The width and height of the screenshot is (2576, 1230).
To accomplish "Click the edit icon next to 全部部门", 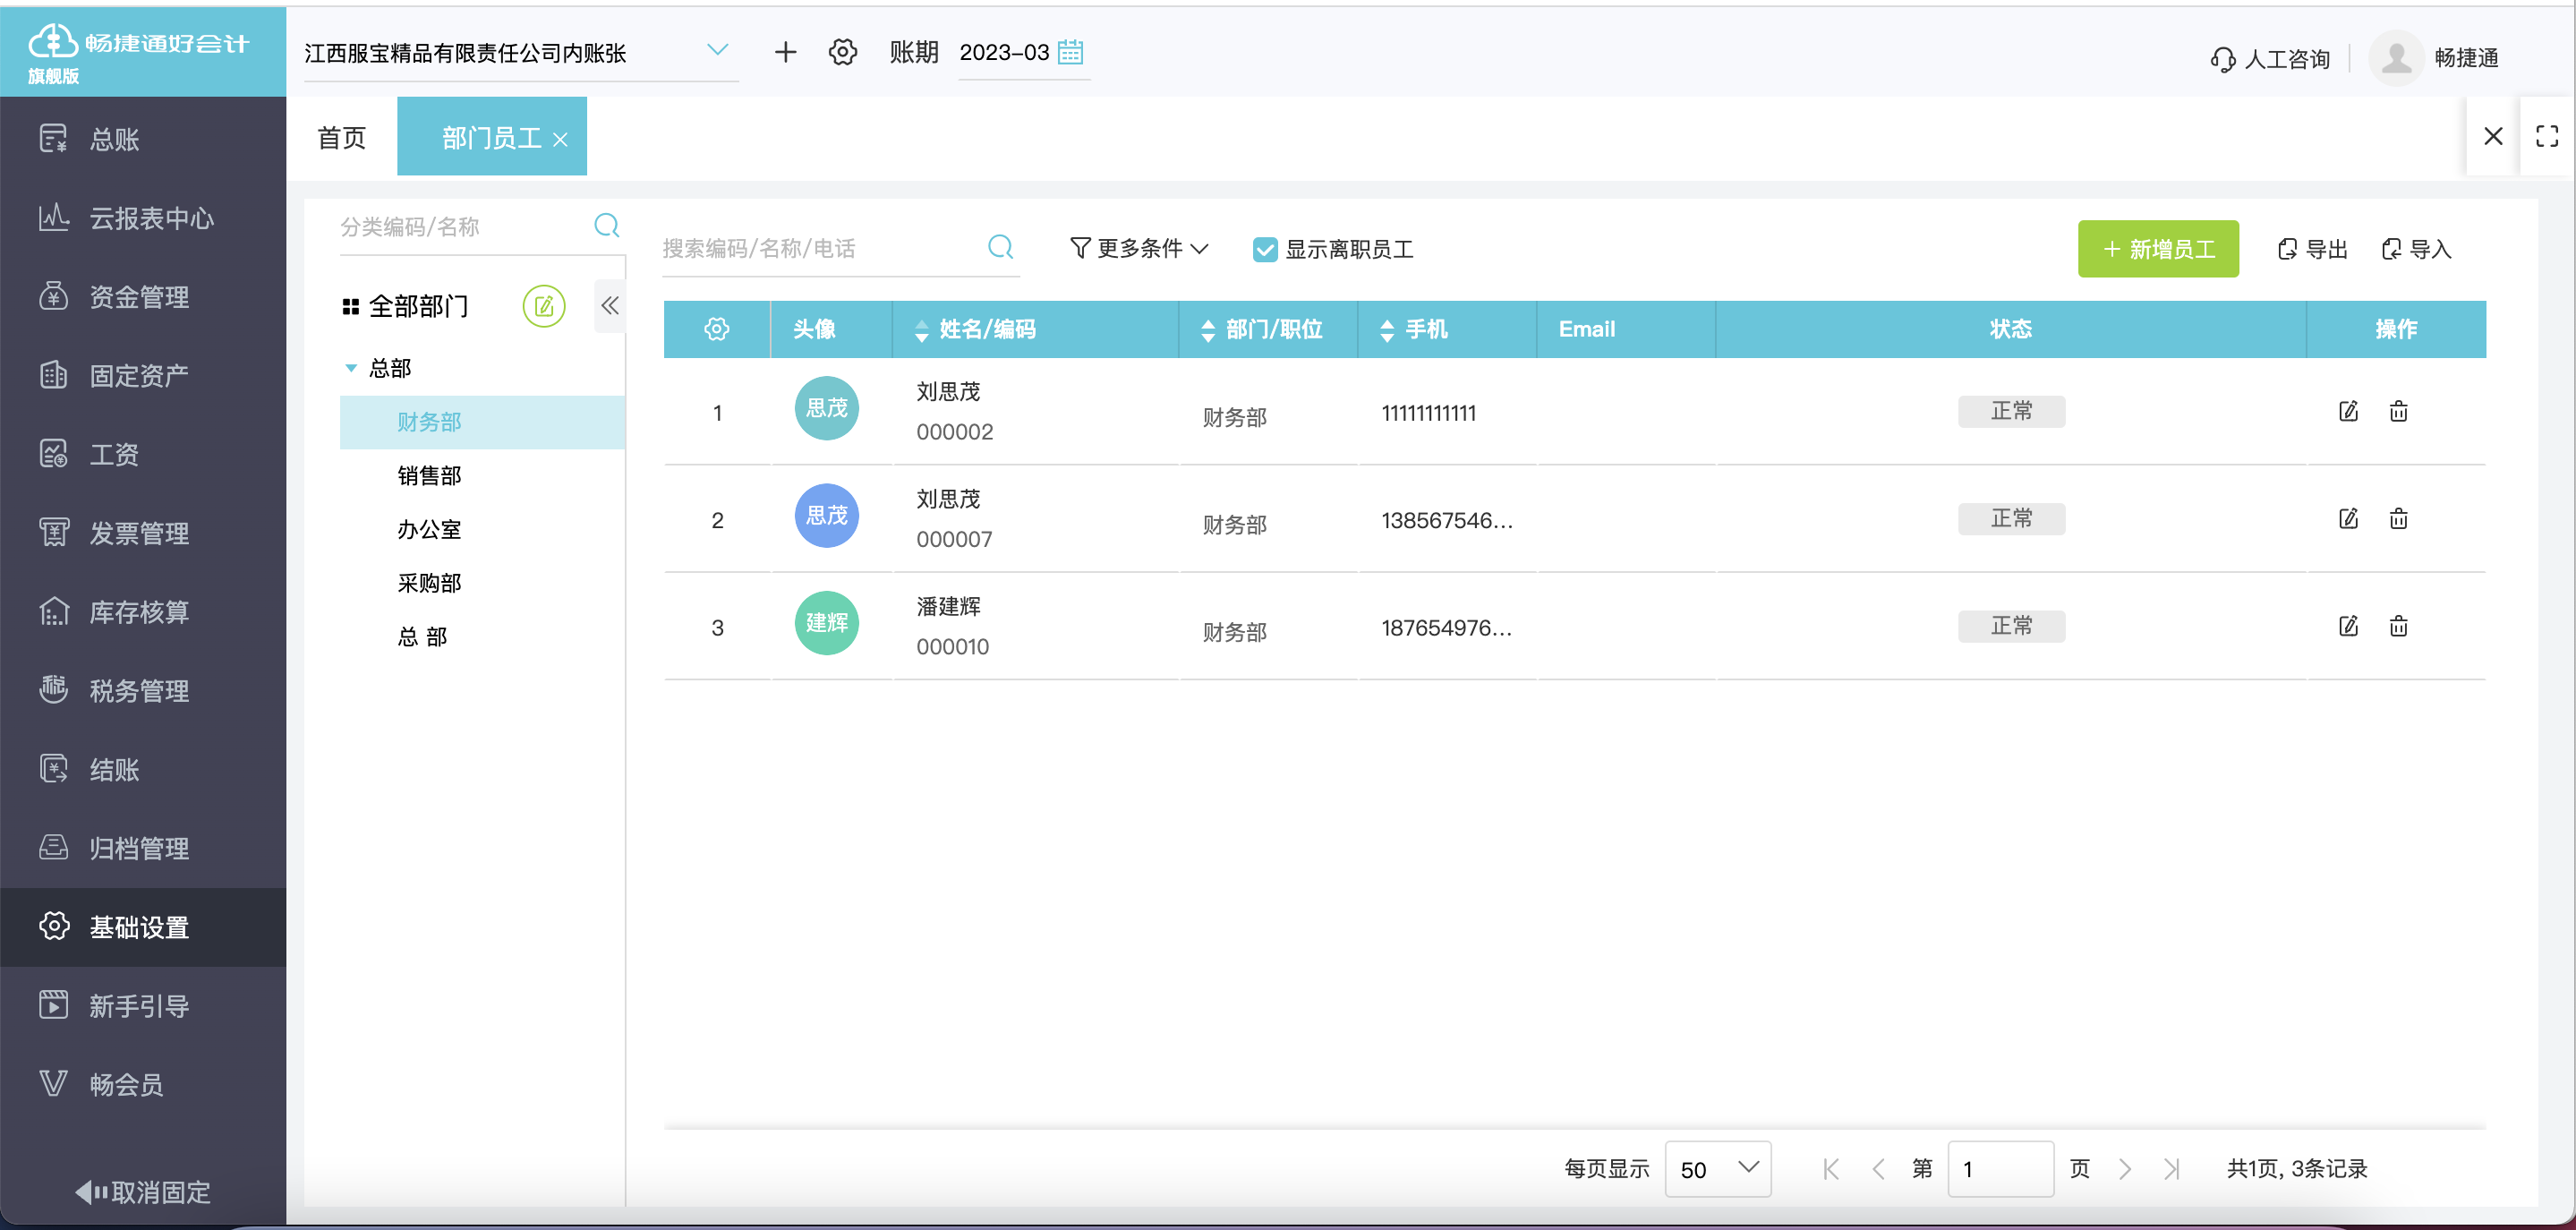I will (x=542, y=307).
